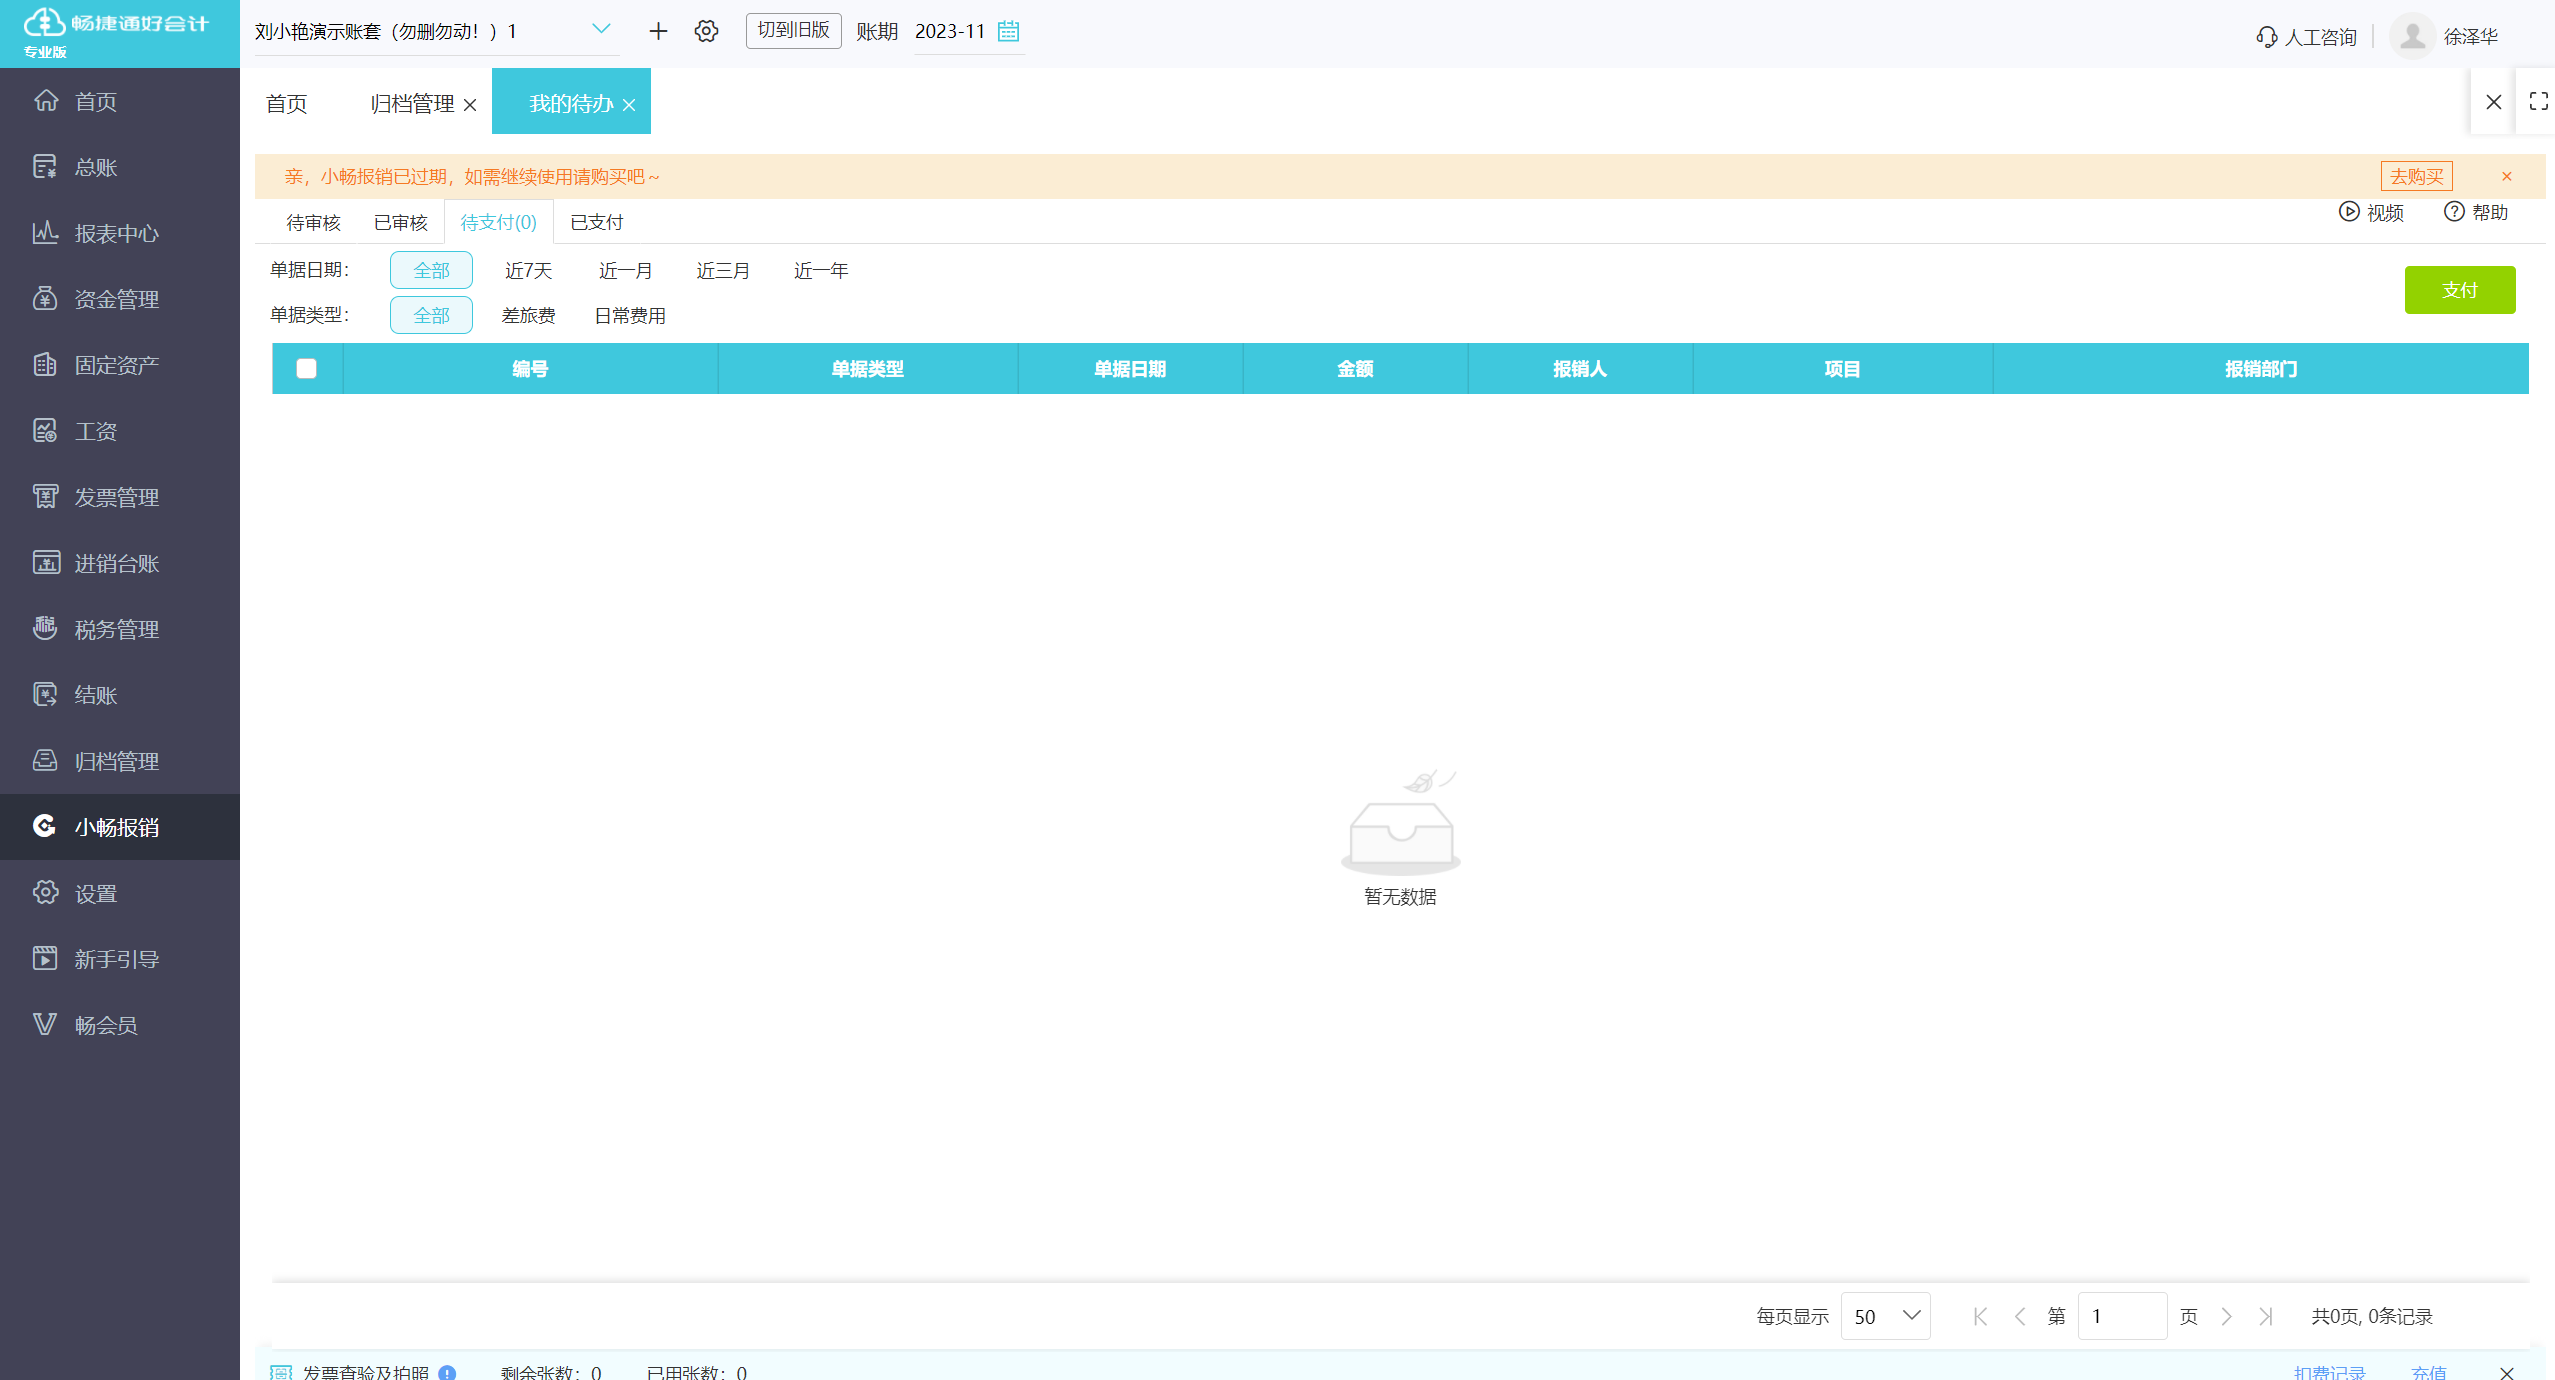The image size is (2555, 1380).
Task: Select the 已支付 tab
Action: [x=598, y=223]
